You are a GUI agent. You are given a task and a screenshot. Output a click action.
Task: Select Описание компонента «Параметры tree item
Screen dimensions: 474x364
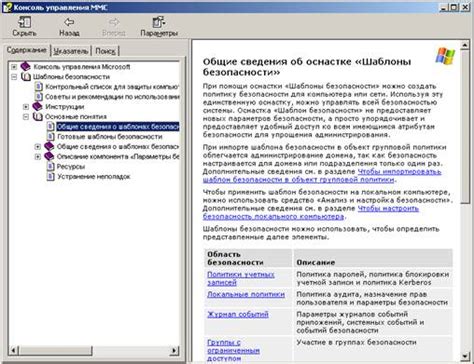coord(118,156)
